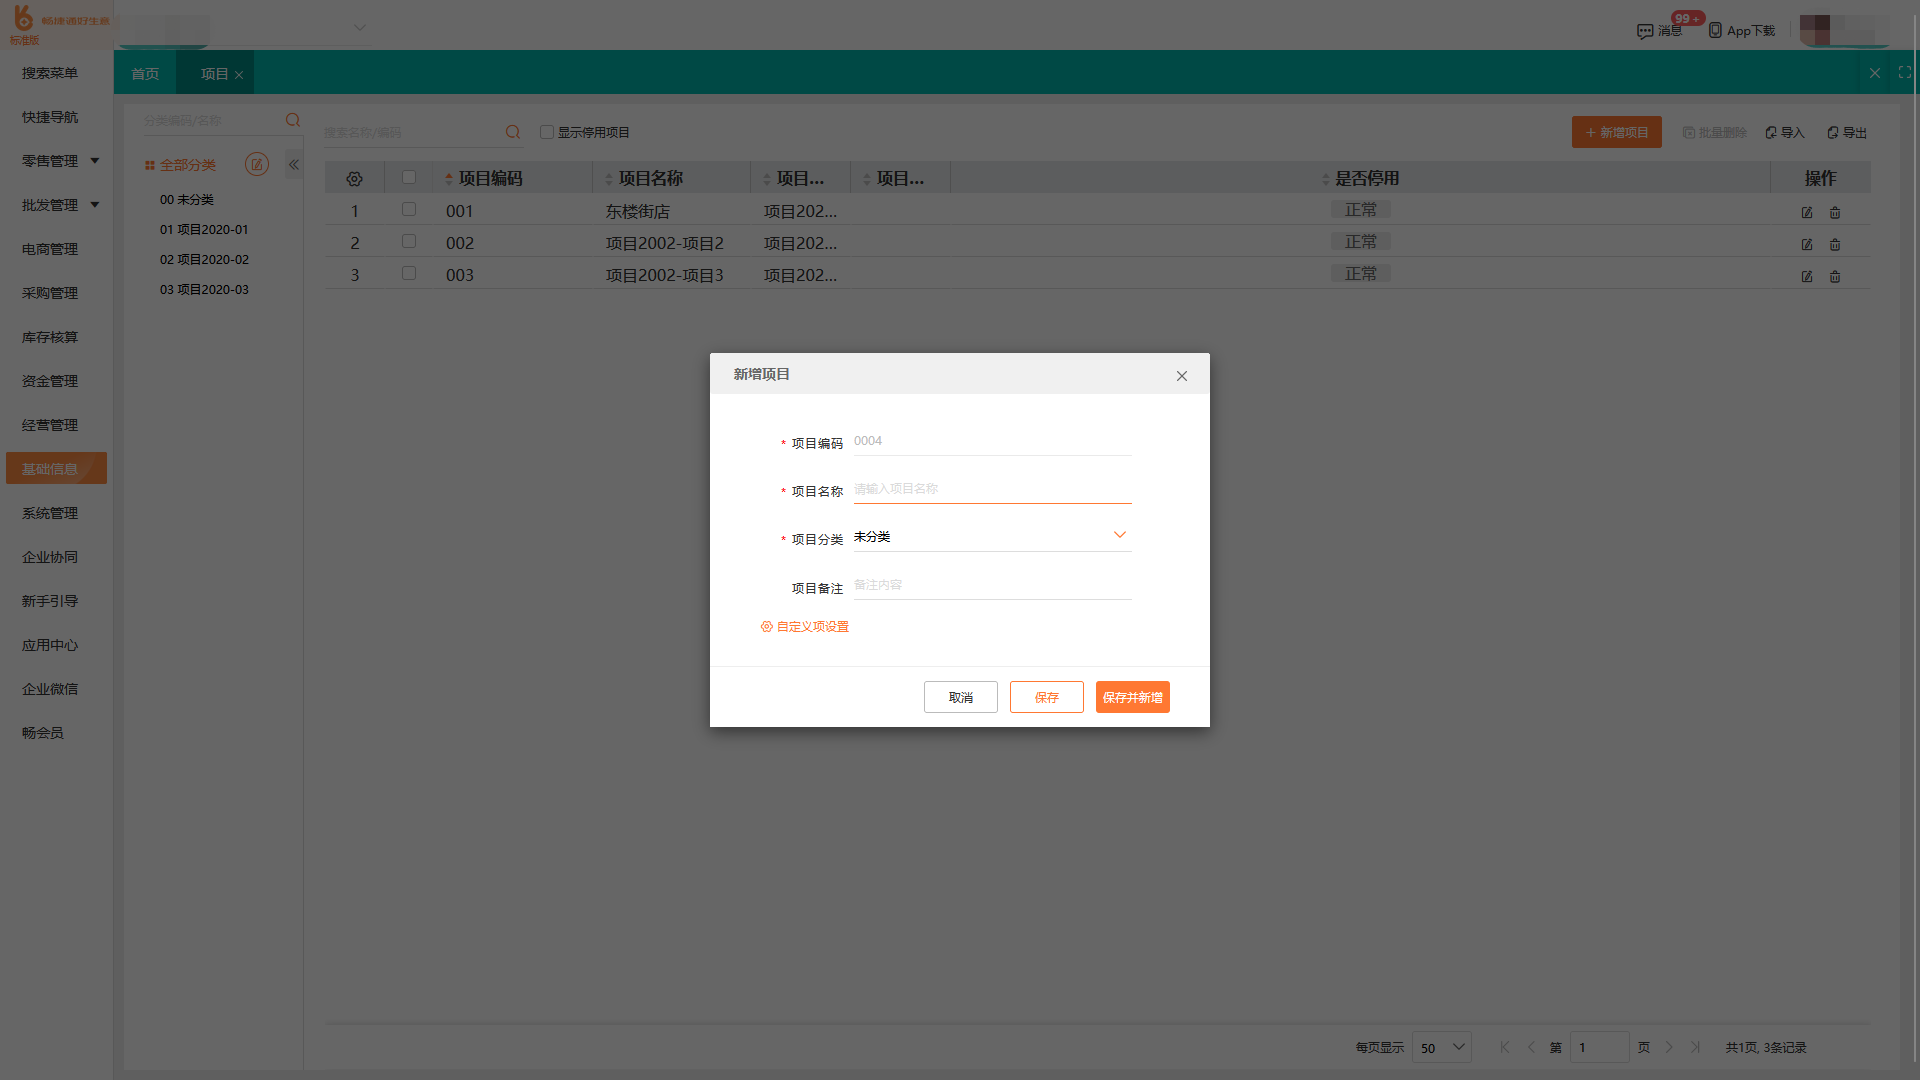
Task: Click the 保存并新增 button
Action: (1133, 696)
